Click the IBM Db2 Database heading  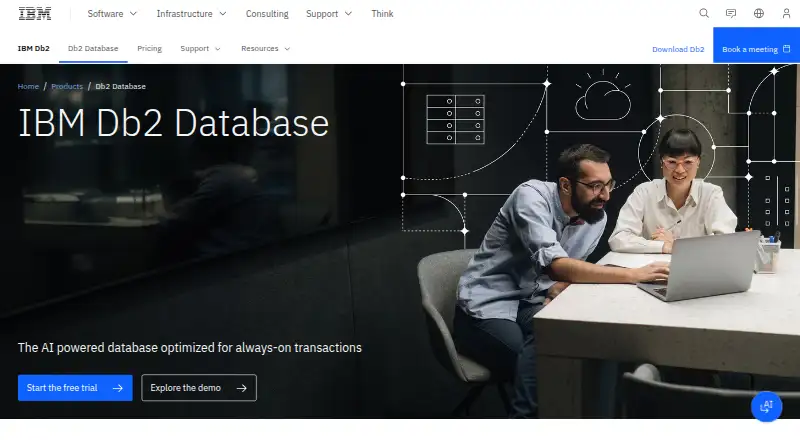pos(173,123)
